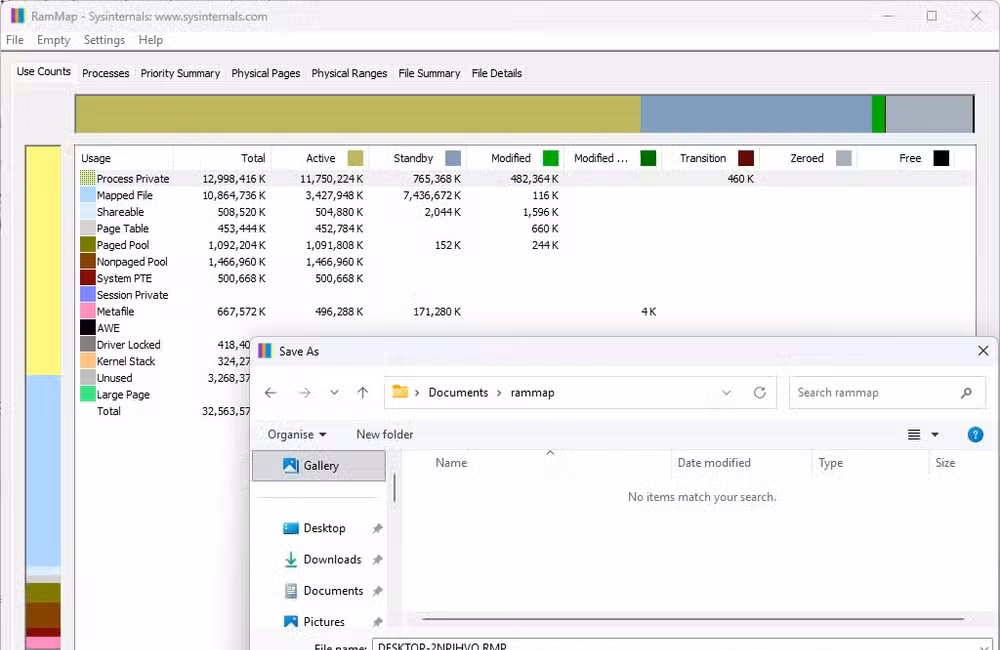Click the System PTE usage color icon
This screenshot has width=1000, height=650.
tap(87, 277)
